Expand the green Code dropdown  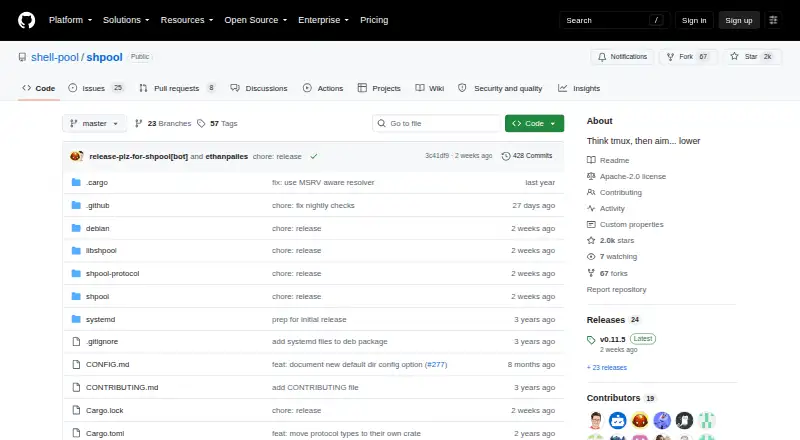[534, 124]
